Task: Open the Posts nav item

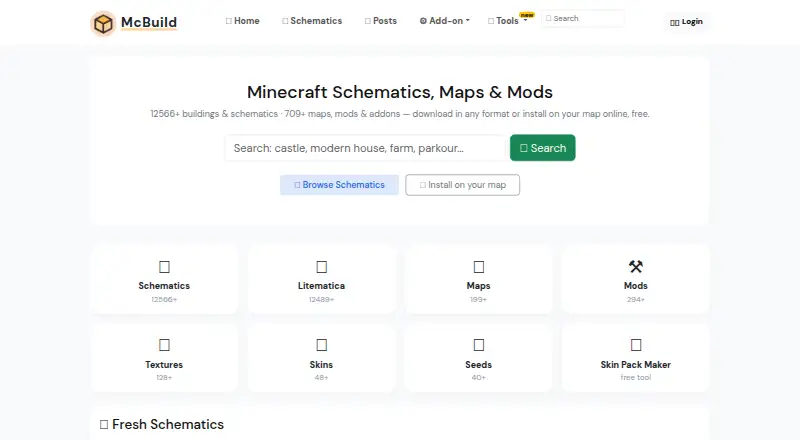Action: 381,21
